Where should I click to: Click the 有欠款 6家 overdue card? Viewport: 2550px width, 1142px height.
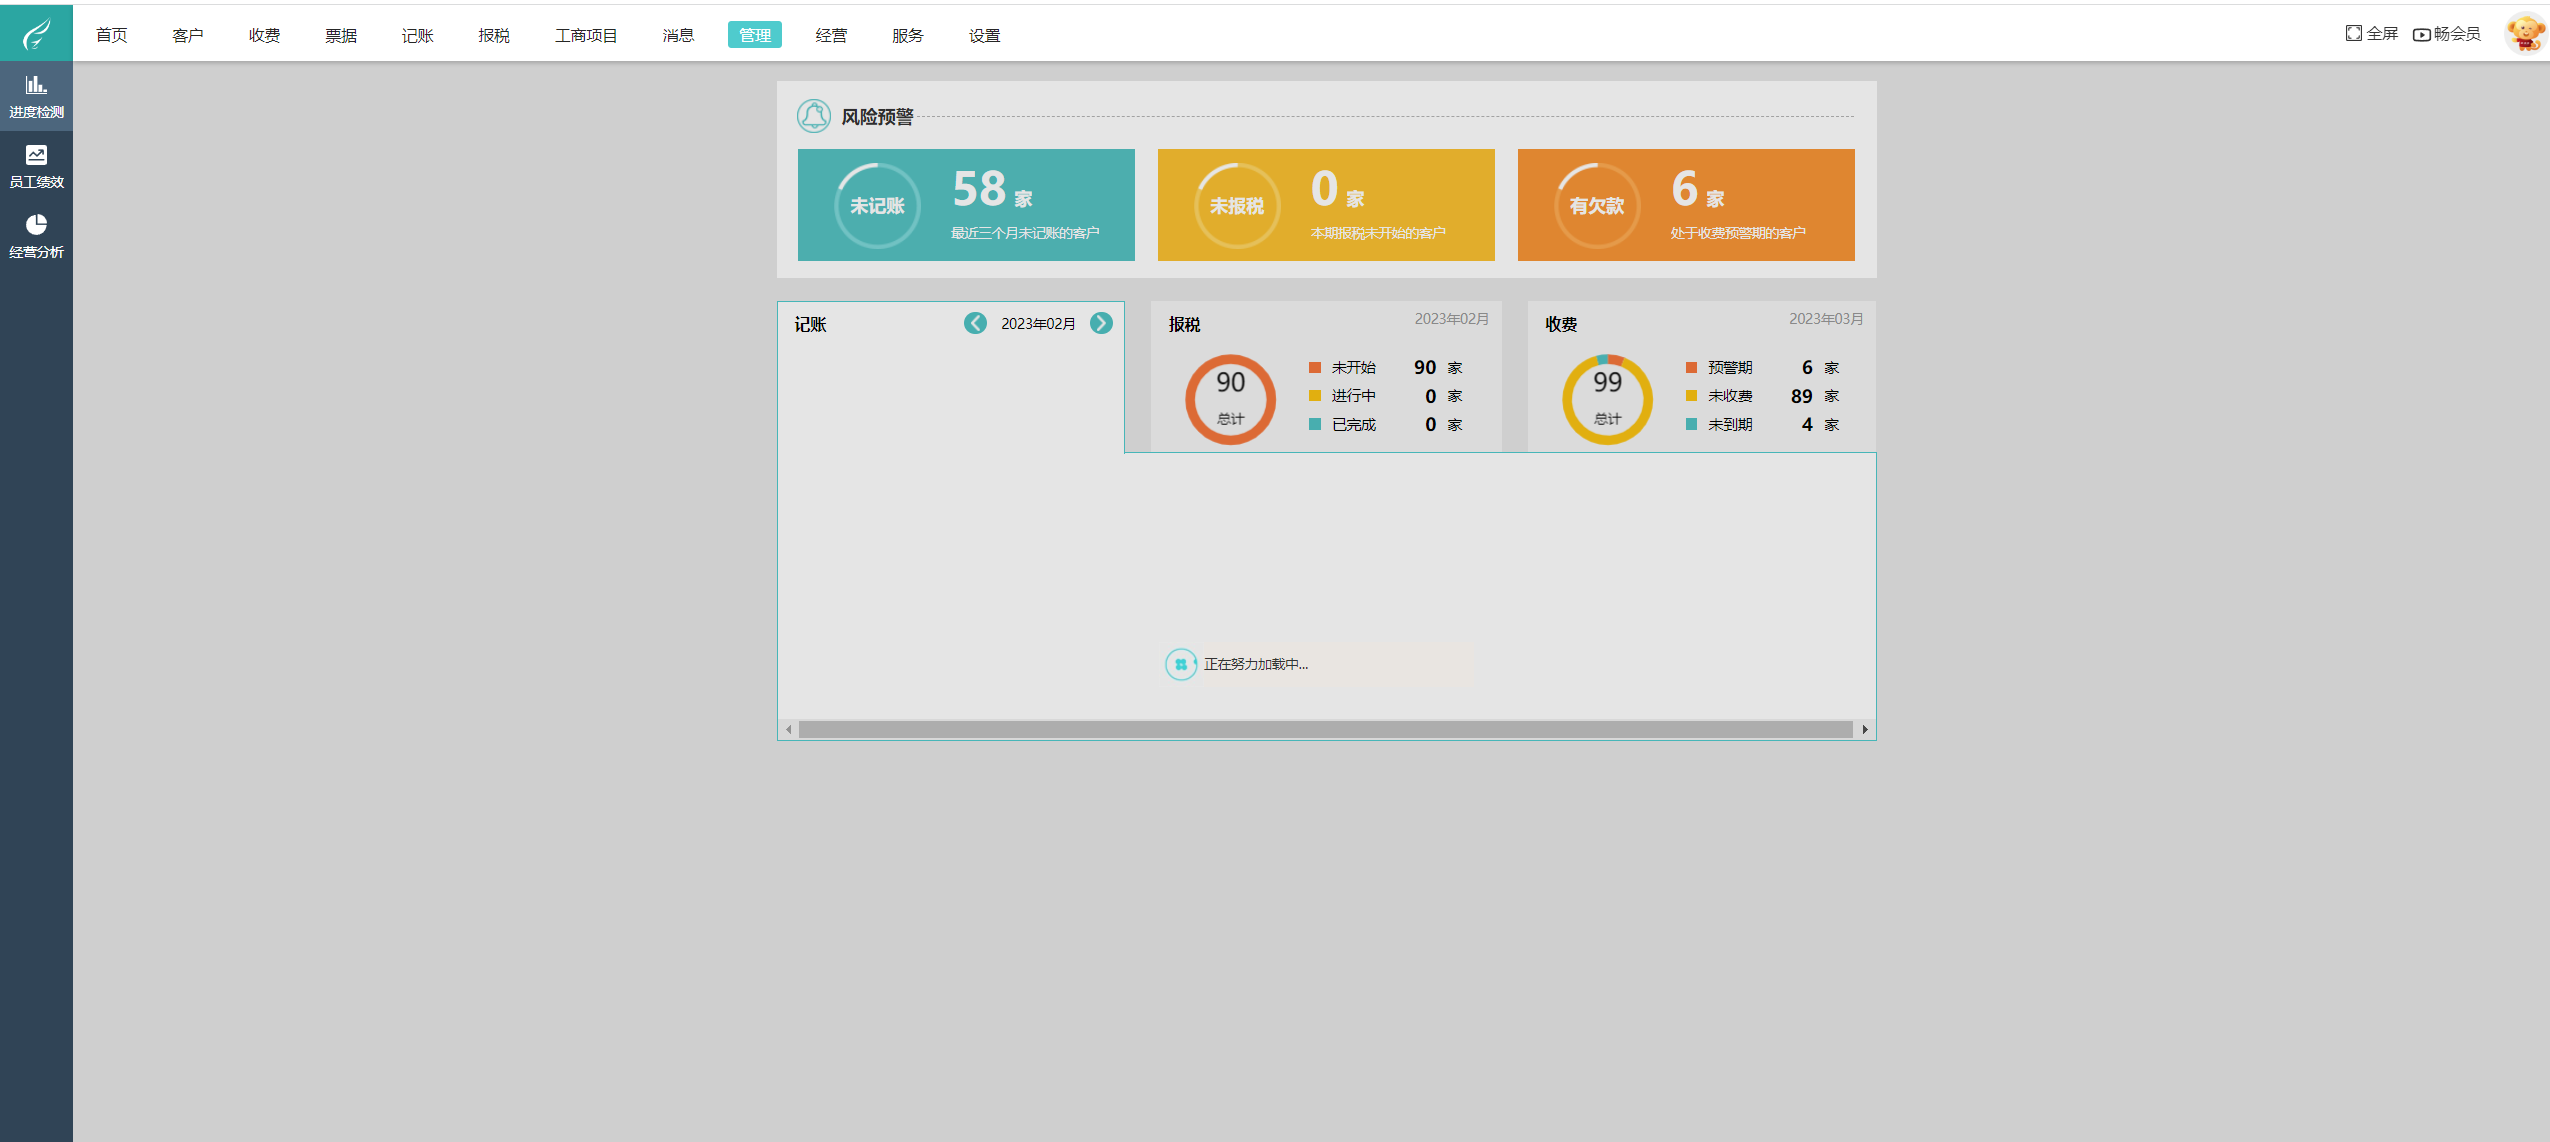point(1690,205)
